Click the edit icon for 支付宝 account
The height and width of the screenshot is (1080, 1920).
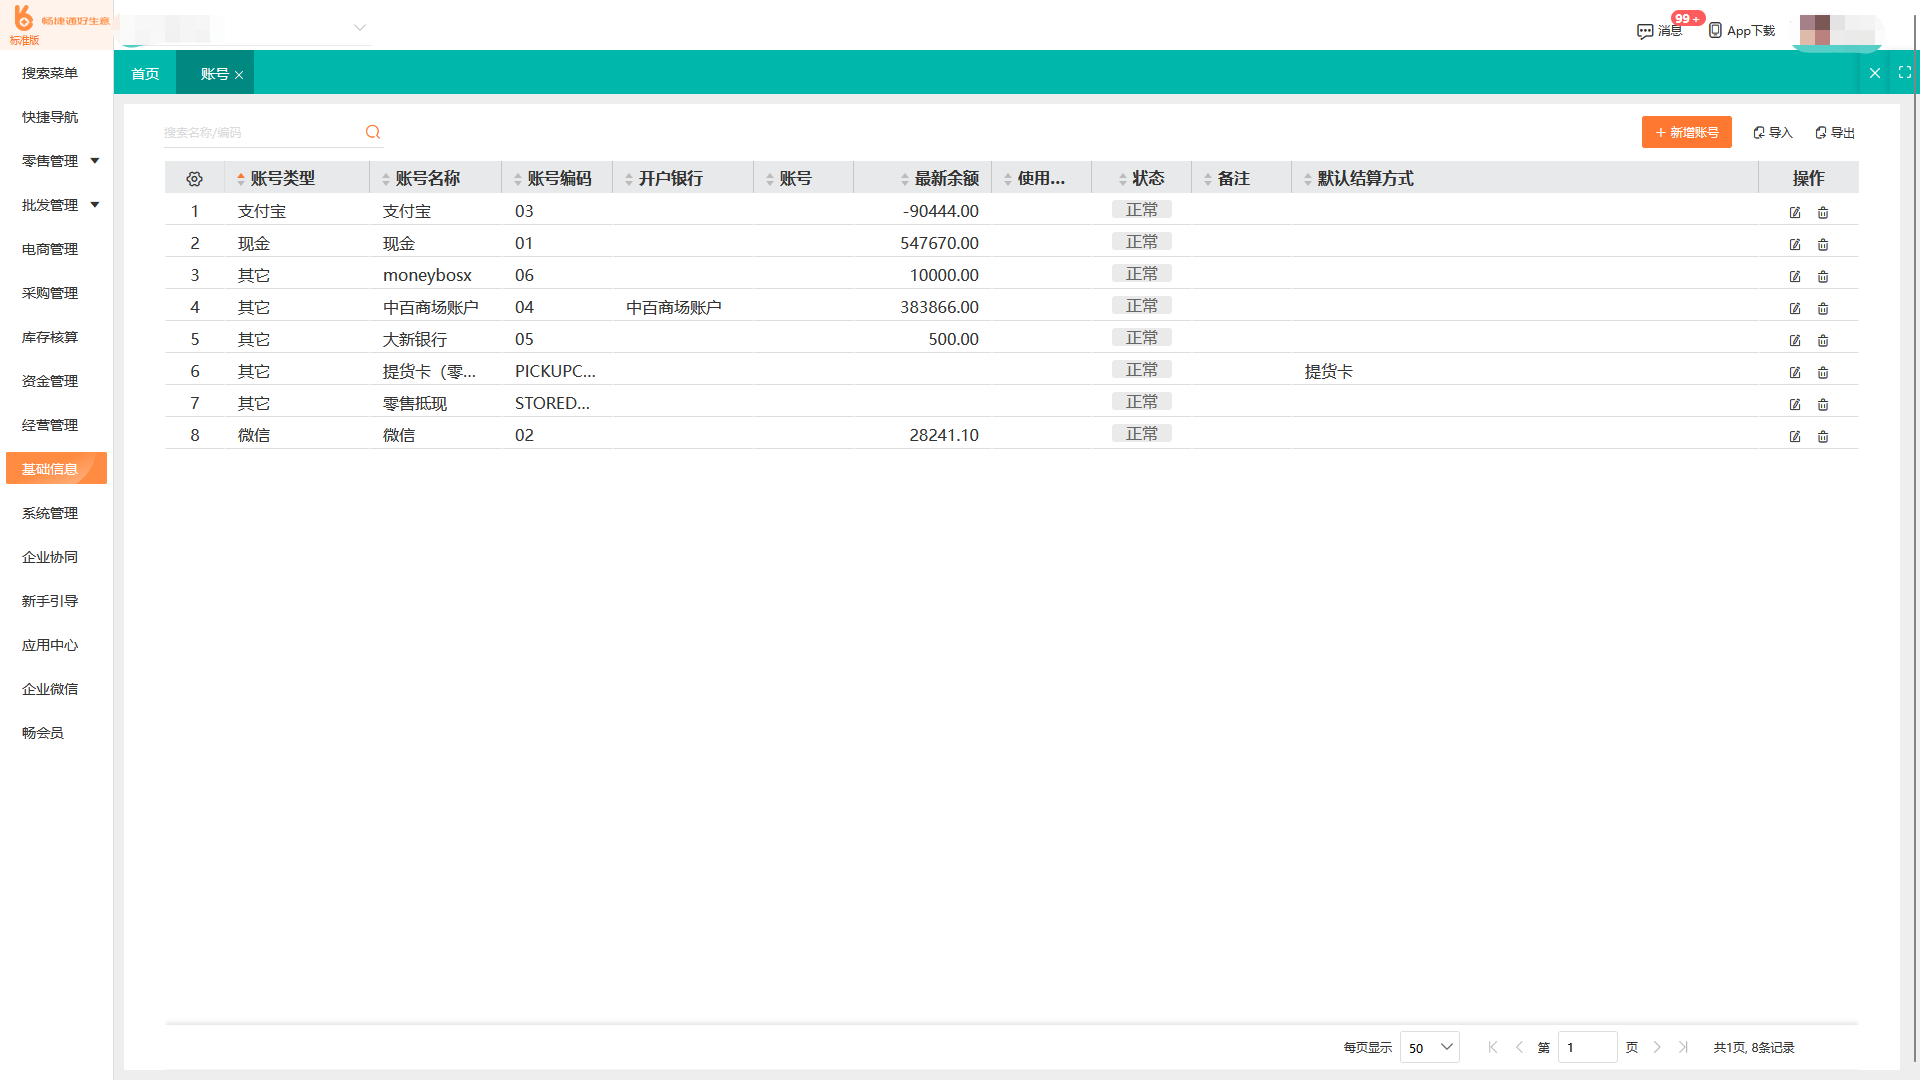[x=1795, y=211]
